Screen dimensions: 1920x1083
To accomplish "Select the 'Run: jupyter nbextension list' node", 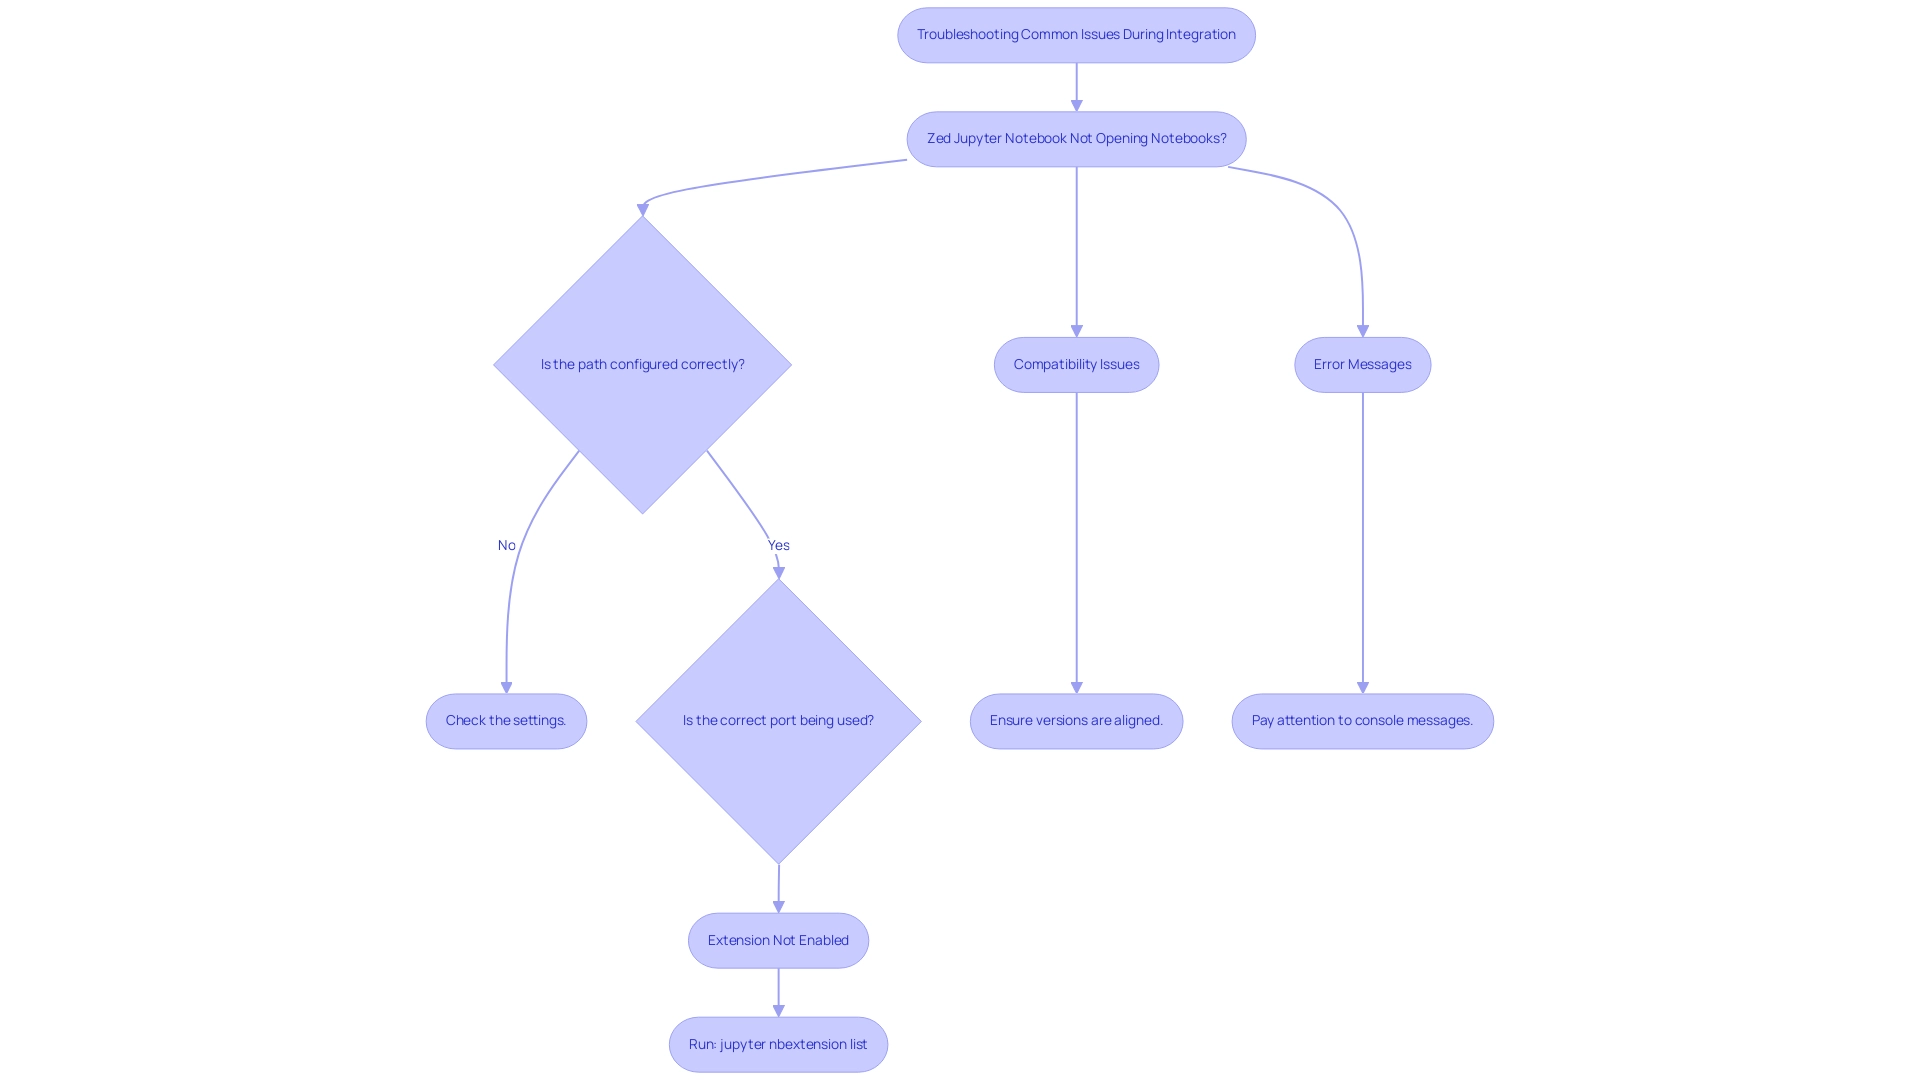I will [x=778, y=1043].
